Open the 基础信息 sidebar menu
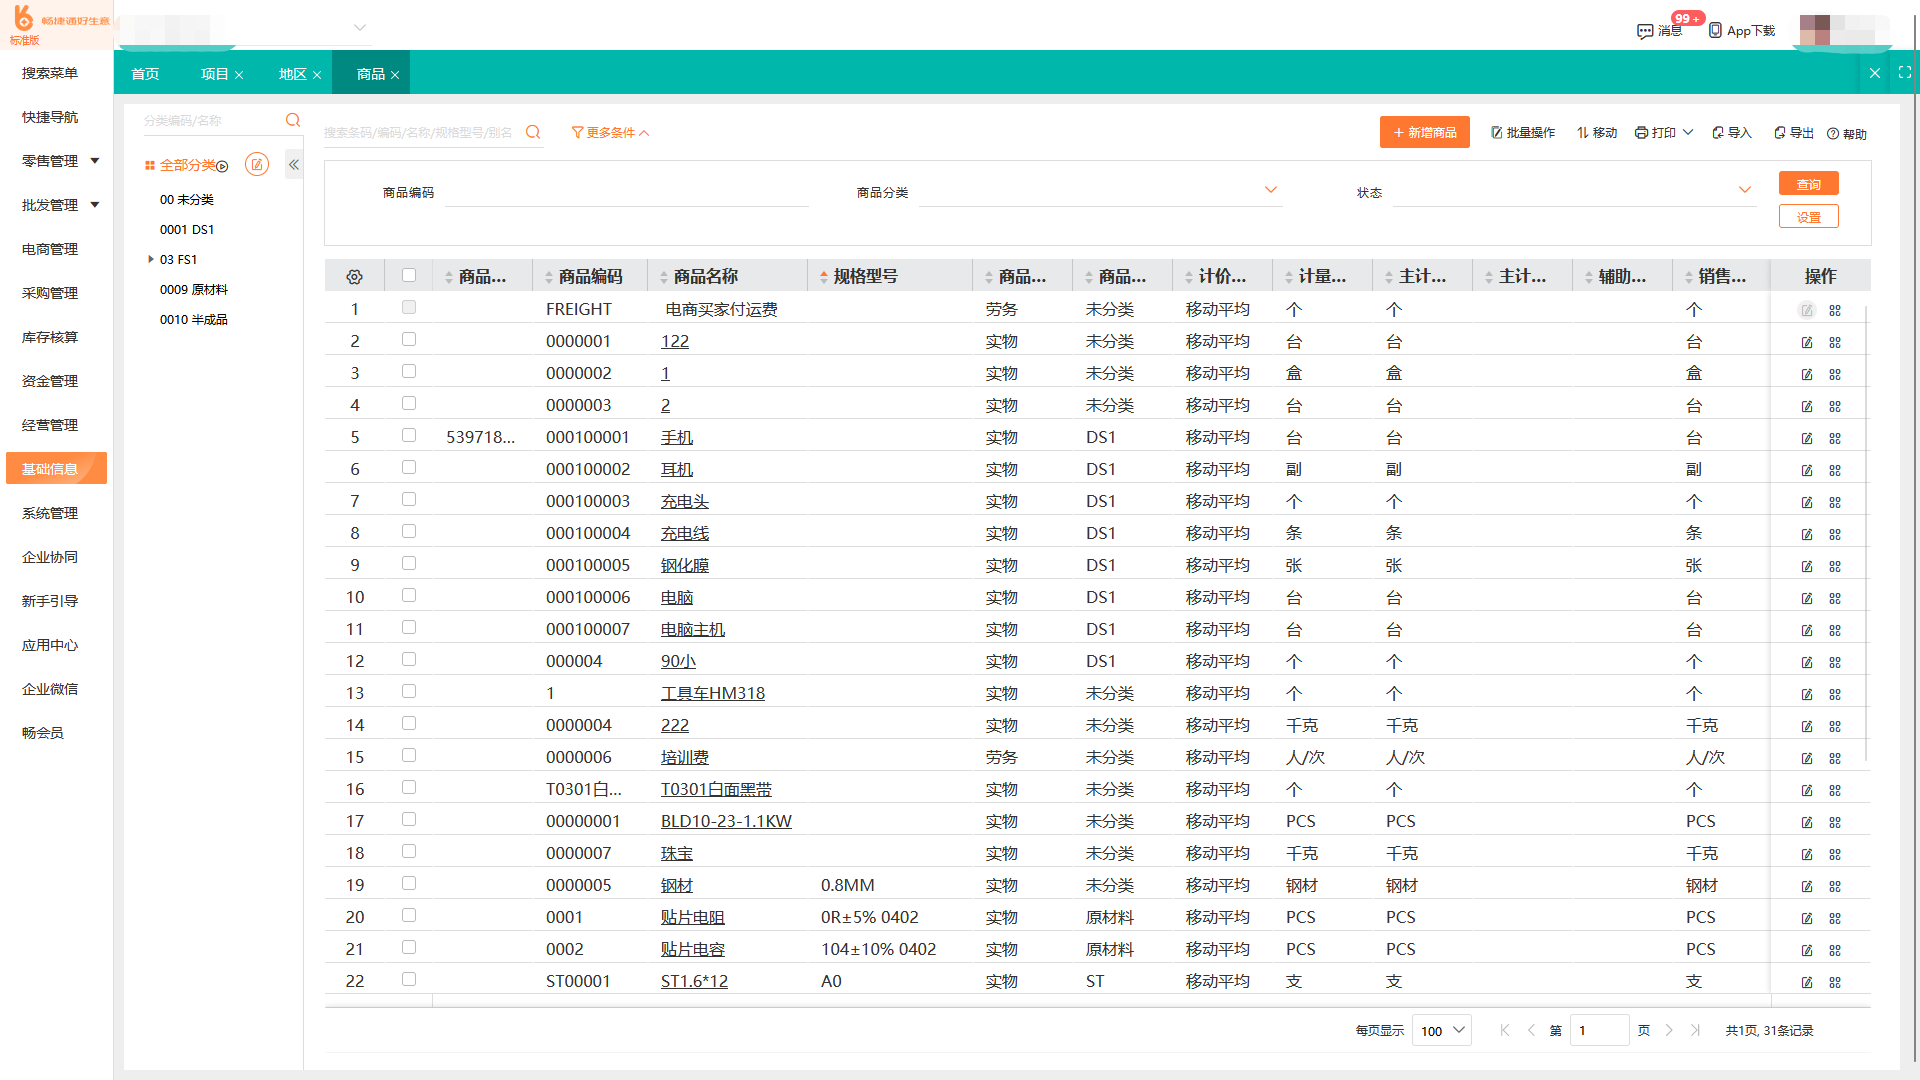This screenshot has width=1920, height=1080. point(53,468)
